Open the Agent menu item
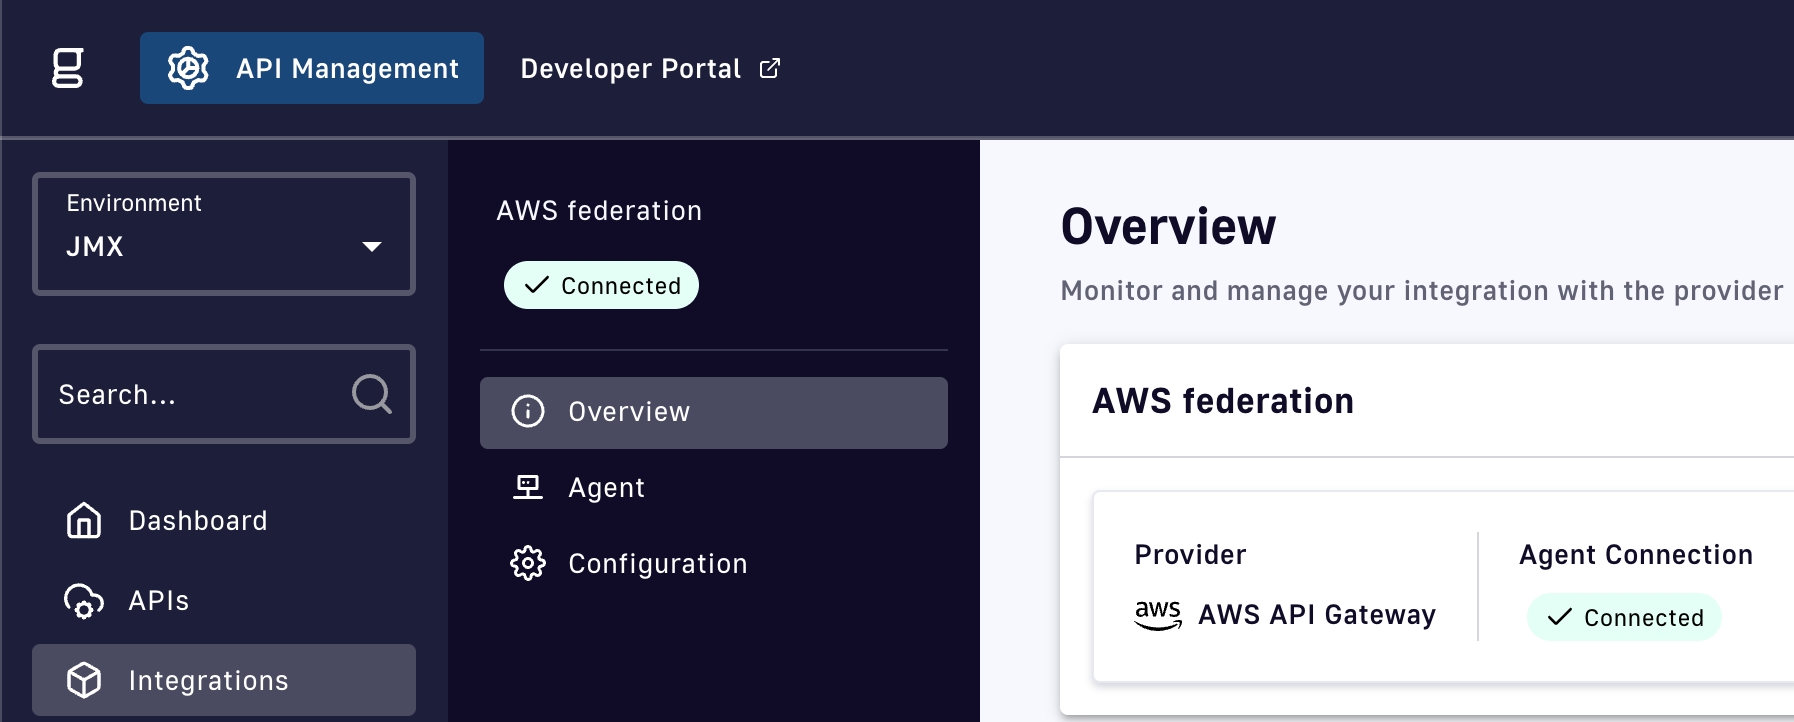 pos(606,488)
